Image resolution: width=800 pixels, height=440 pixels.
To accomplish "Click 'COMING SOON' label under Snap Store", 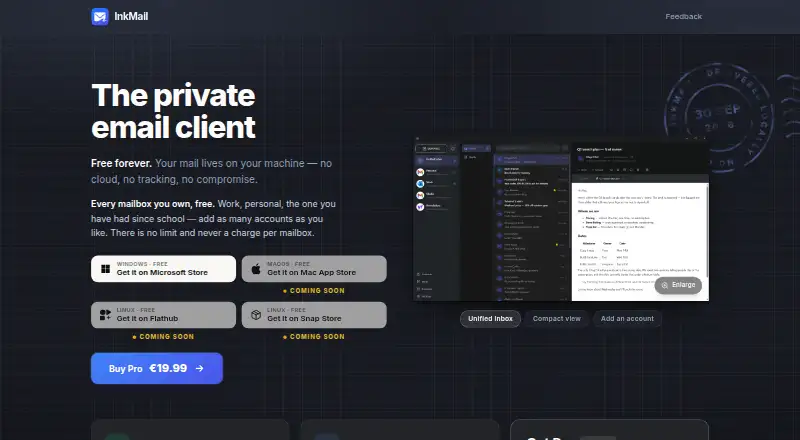I will click(314, 336).
